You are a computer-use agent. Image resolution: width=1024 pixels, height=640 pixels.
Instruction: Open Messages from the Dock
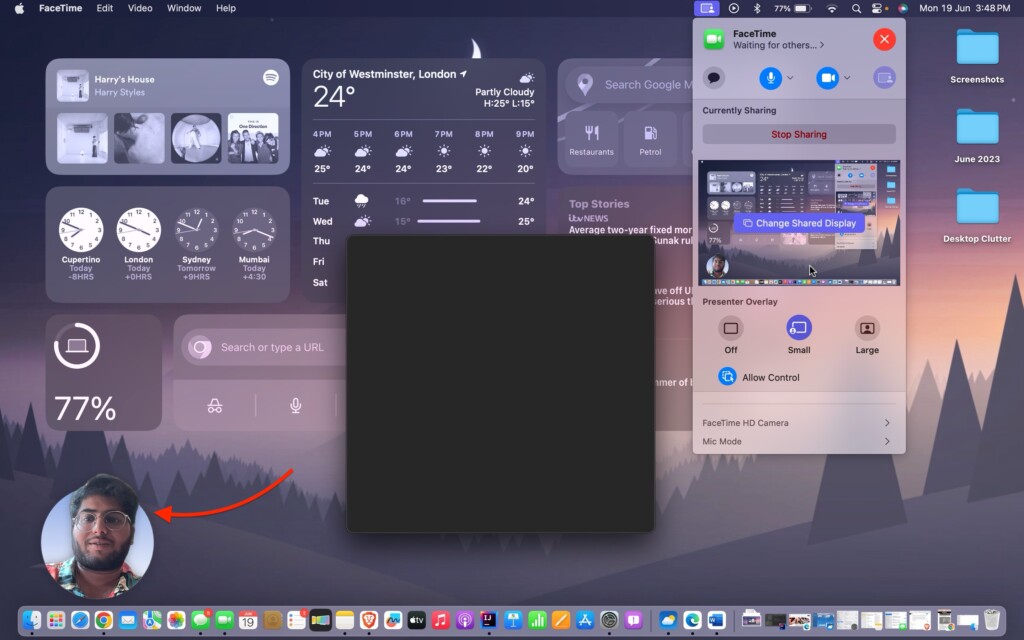point(200,620)
